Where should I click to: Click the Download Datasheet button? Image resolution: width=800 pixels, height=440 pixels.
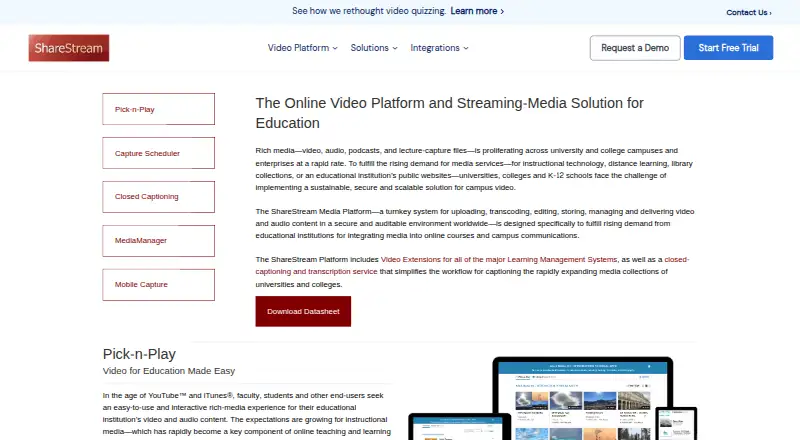tap(303, 311)
